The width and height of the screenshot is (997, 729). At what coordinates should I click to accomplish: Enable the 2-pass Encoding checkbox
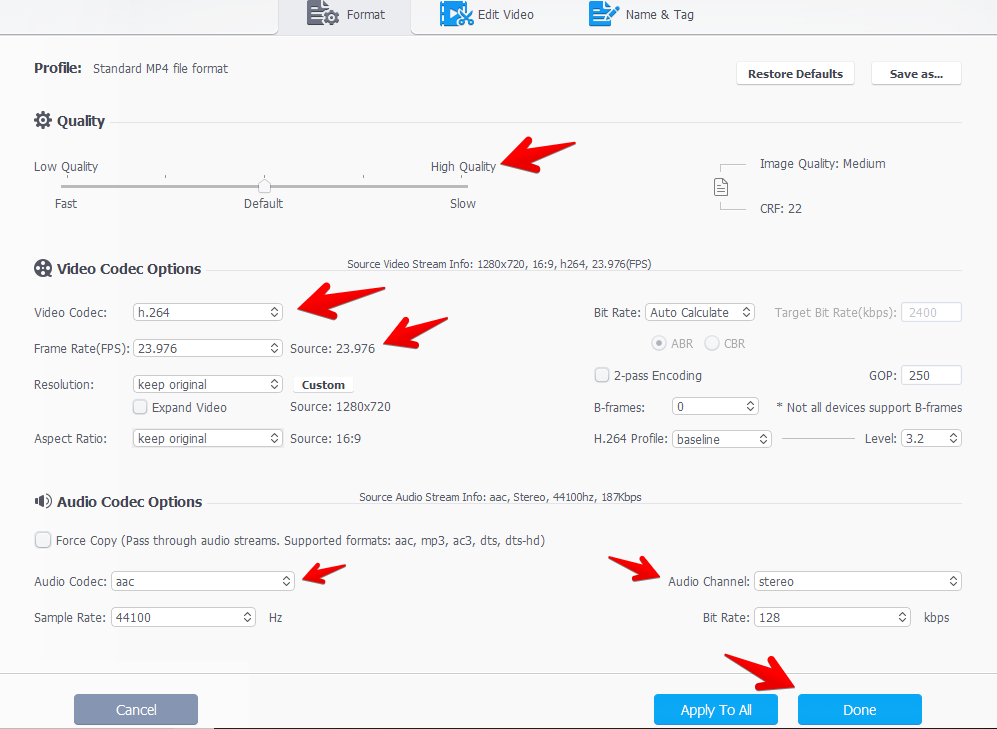click(x=602, y=375)
